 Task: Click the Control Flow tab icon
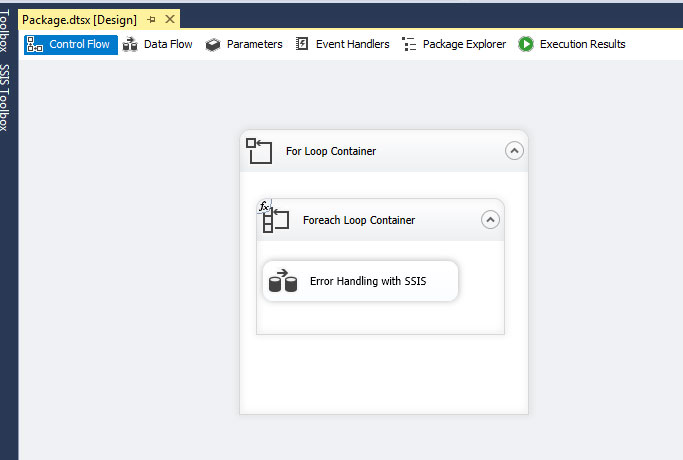(x=35, y=44)
